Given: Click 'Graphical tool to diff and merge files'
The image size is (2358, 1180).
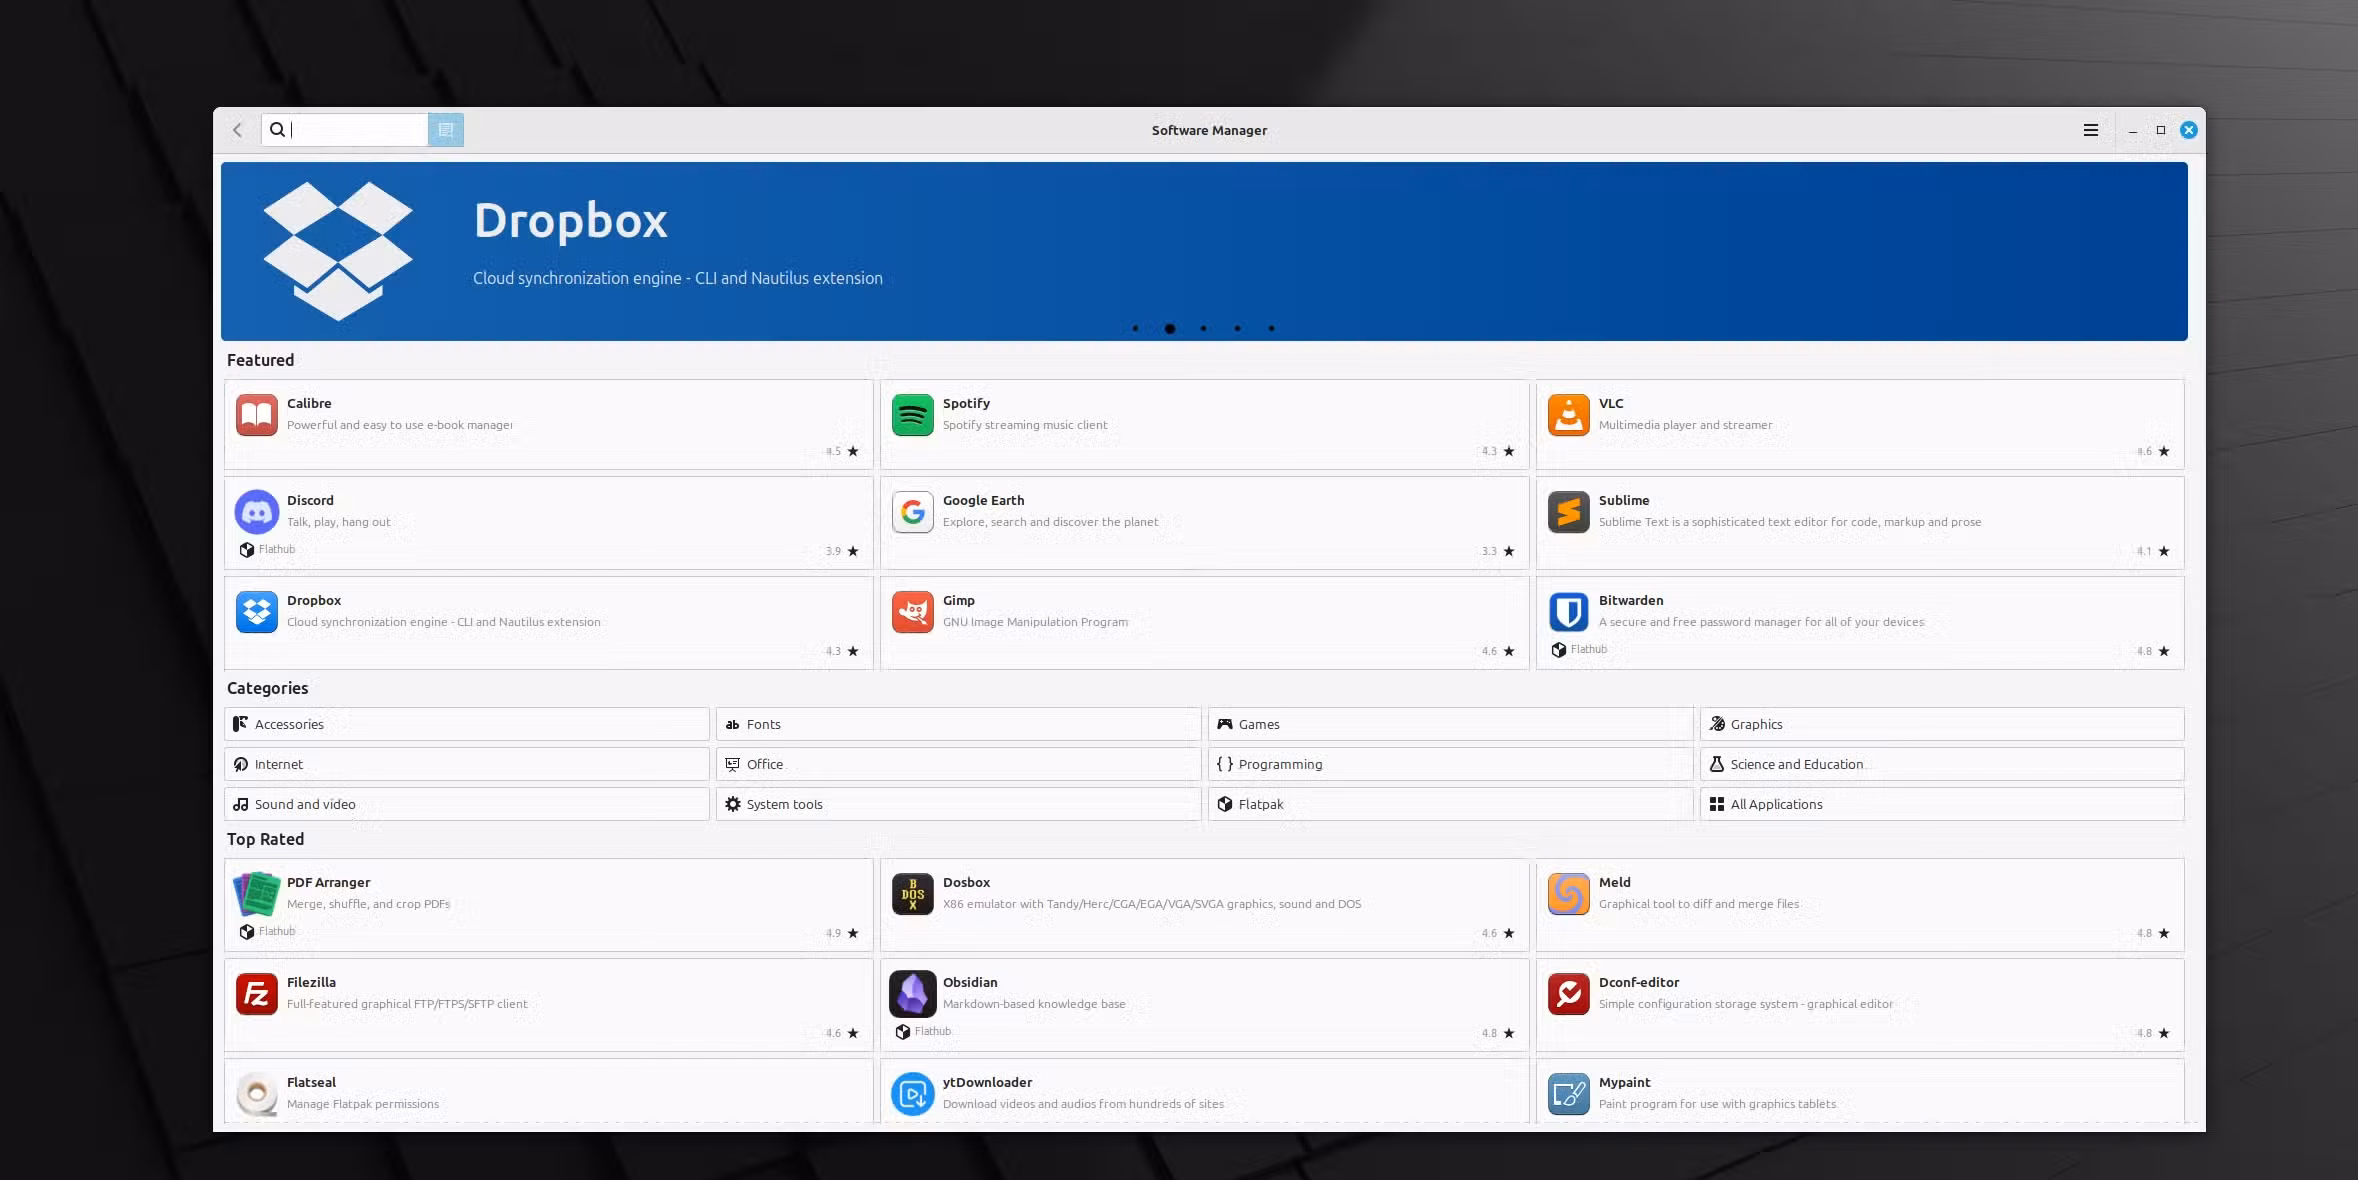Looking at the screenshot, I should pyautogui.click(x=1698, y=904).
